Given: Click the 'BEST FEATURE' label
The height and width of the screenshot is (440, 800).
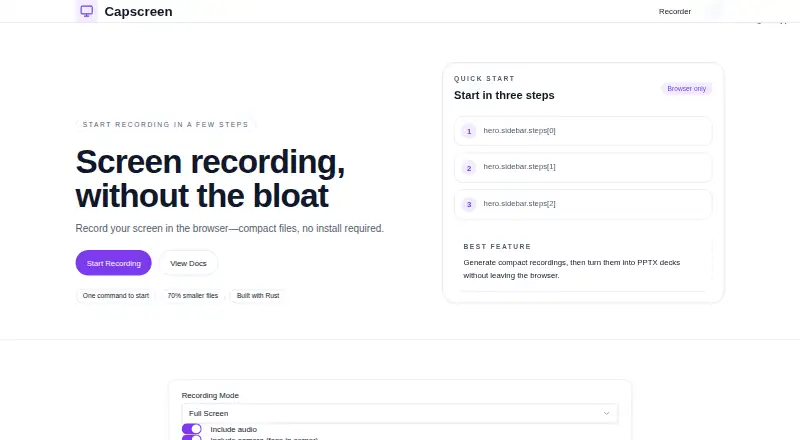Looking at the screenshot, I should click(x=497, y=247).
